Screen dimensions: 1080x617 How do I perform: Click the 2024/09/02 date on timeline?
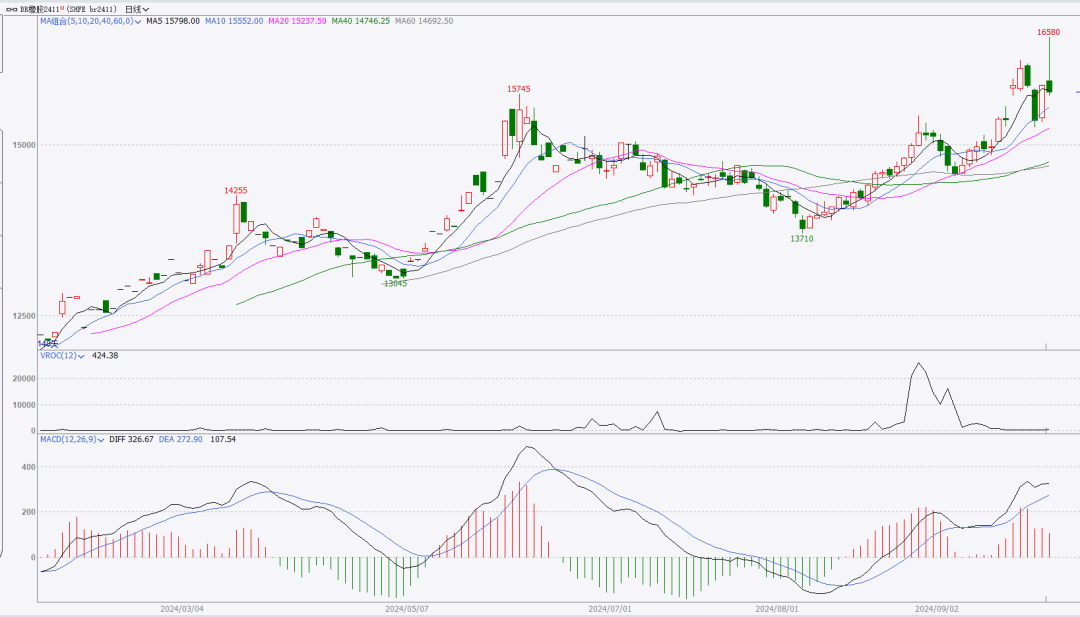[937, 608]
